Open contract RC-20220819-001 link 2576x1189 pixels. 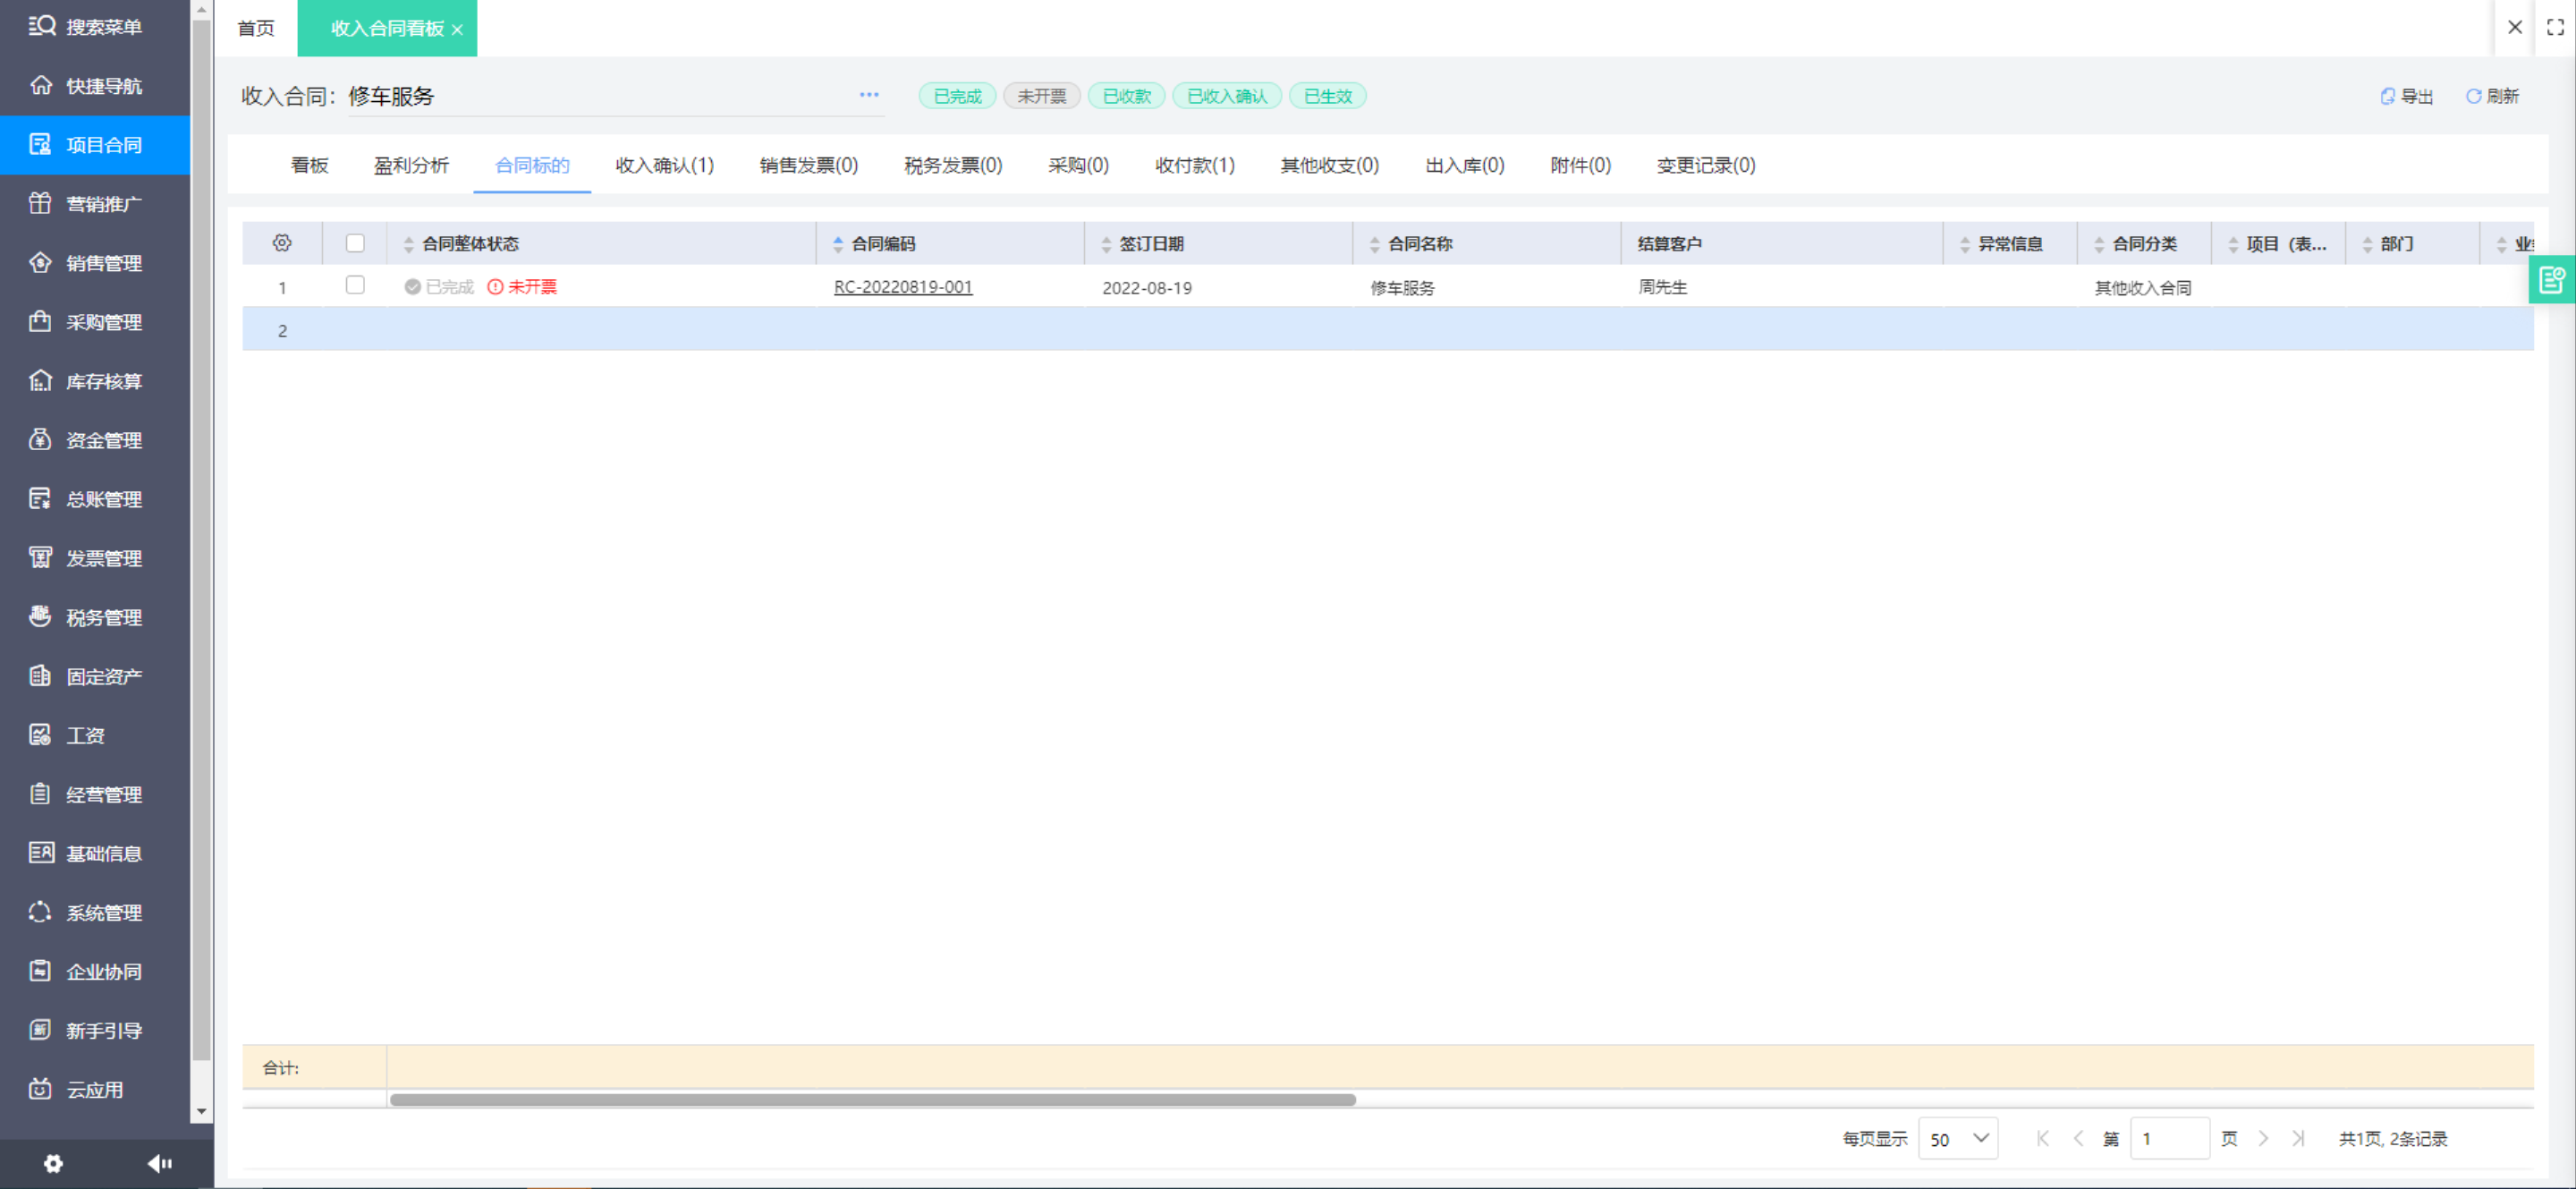pos(903,287)
